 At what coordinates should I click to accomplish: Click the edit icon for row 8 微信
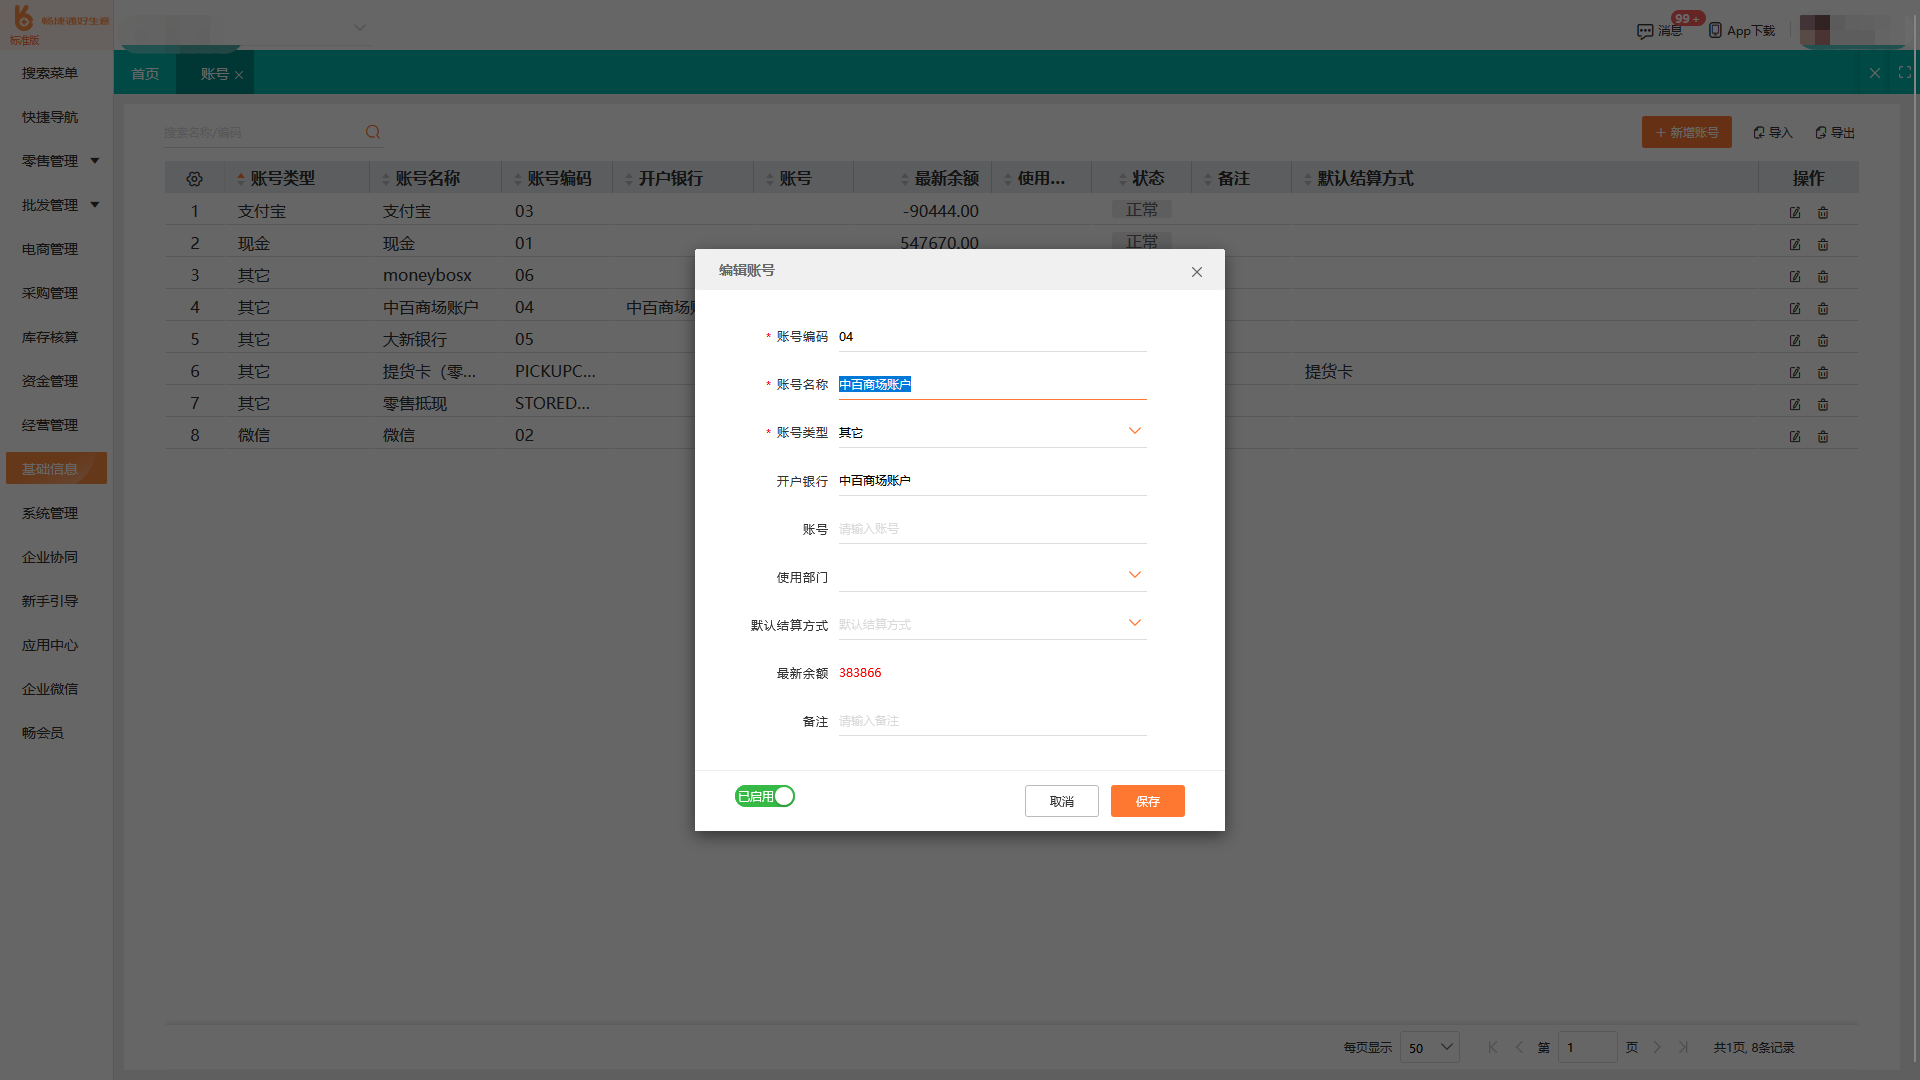1795,436
